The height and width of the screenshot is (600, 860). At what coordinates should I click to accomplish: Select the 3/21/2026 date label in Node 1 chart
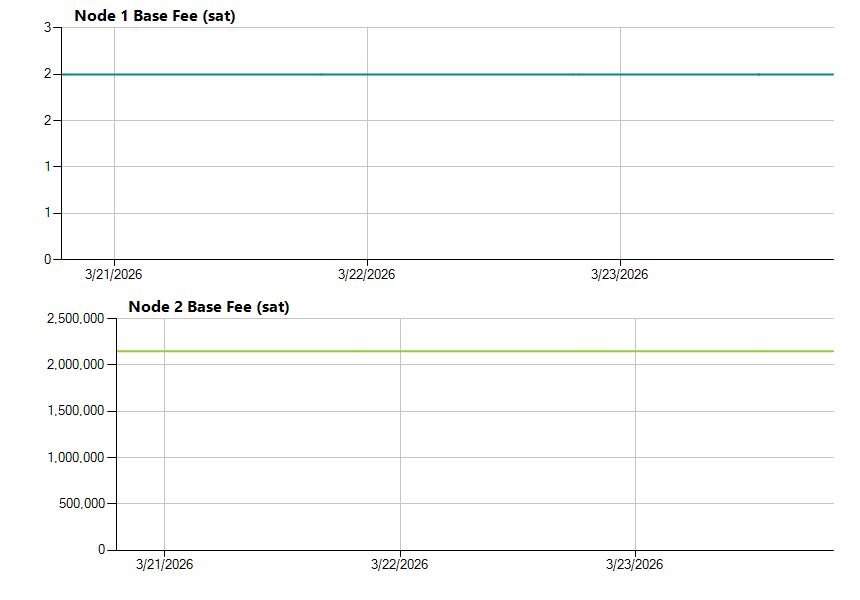pyautogui.click(x=114, y=274)
